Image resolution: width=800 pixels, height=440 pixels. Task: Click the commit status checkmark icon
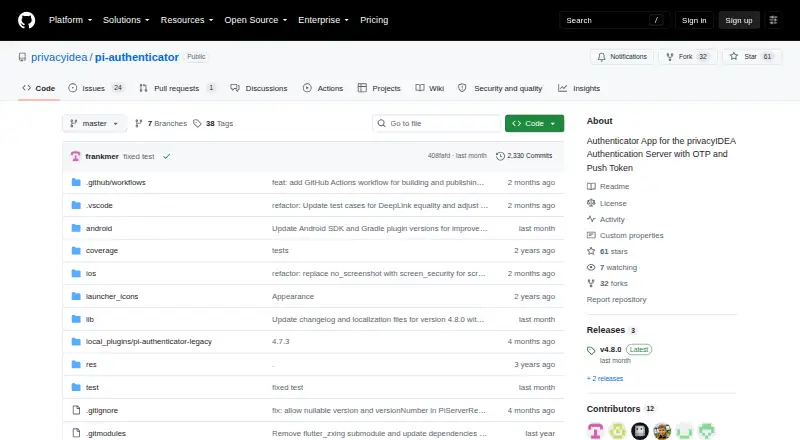(x=166, y=156)
